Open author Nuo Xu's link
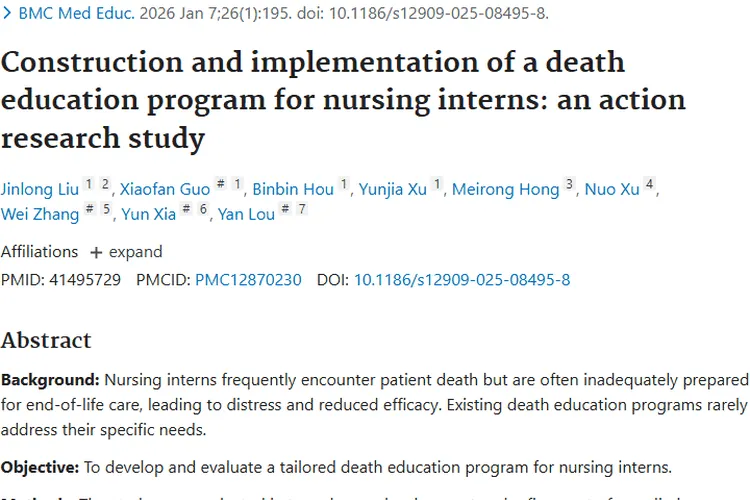This screenshot has width=750, height=500. click(612, 189)
